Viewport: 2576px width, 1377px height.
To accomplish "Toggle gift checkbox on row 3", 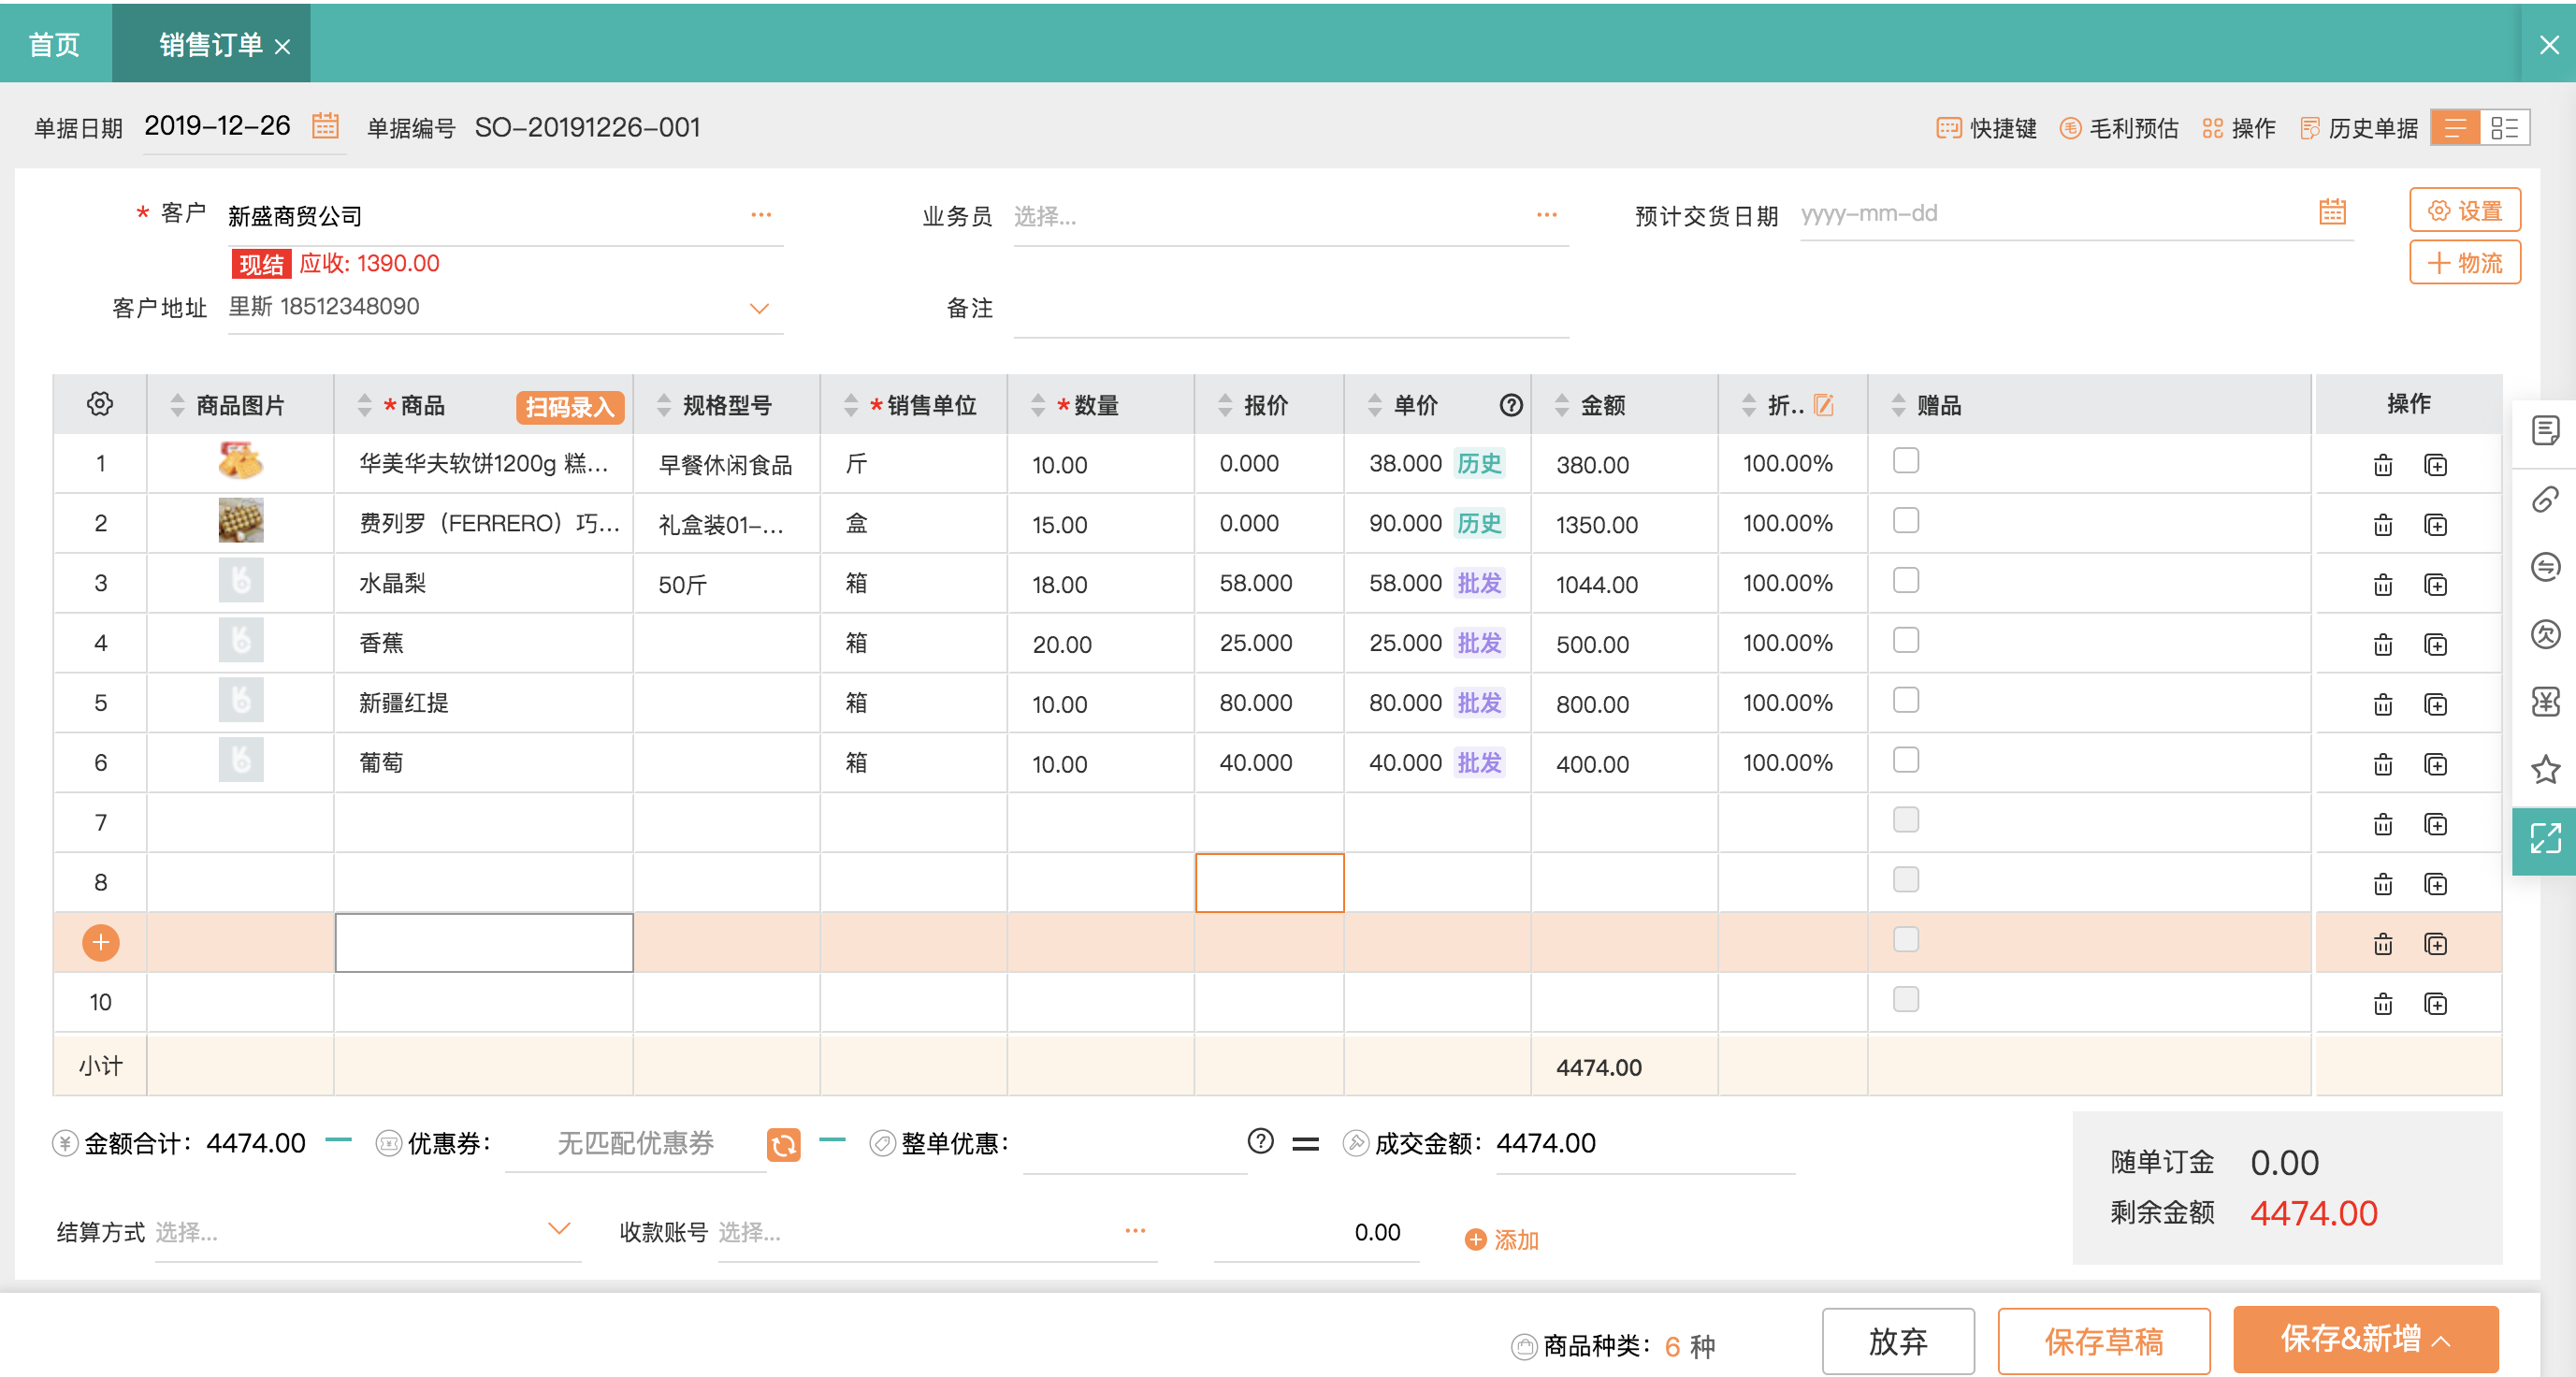I will 1908,583.
